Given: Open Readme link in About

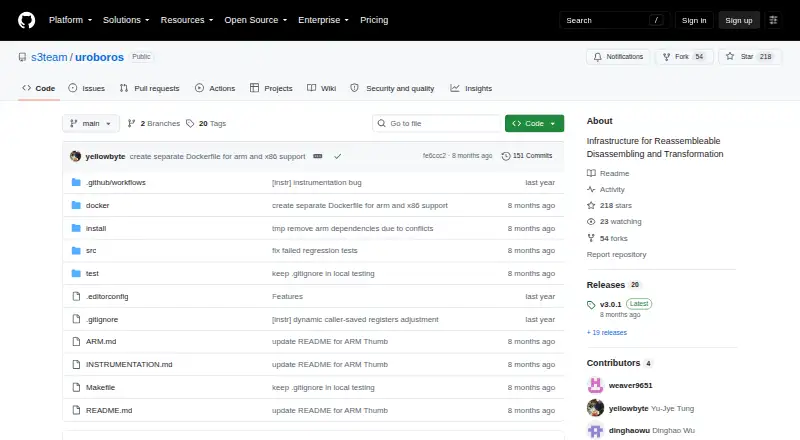Looking at the screenshot, I should (x=608, y=174).
